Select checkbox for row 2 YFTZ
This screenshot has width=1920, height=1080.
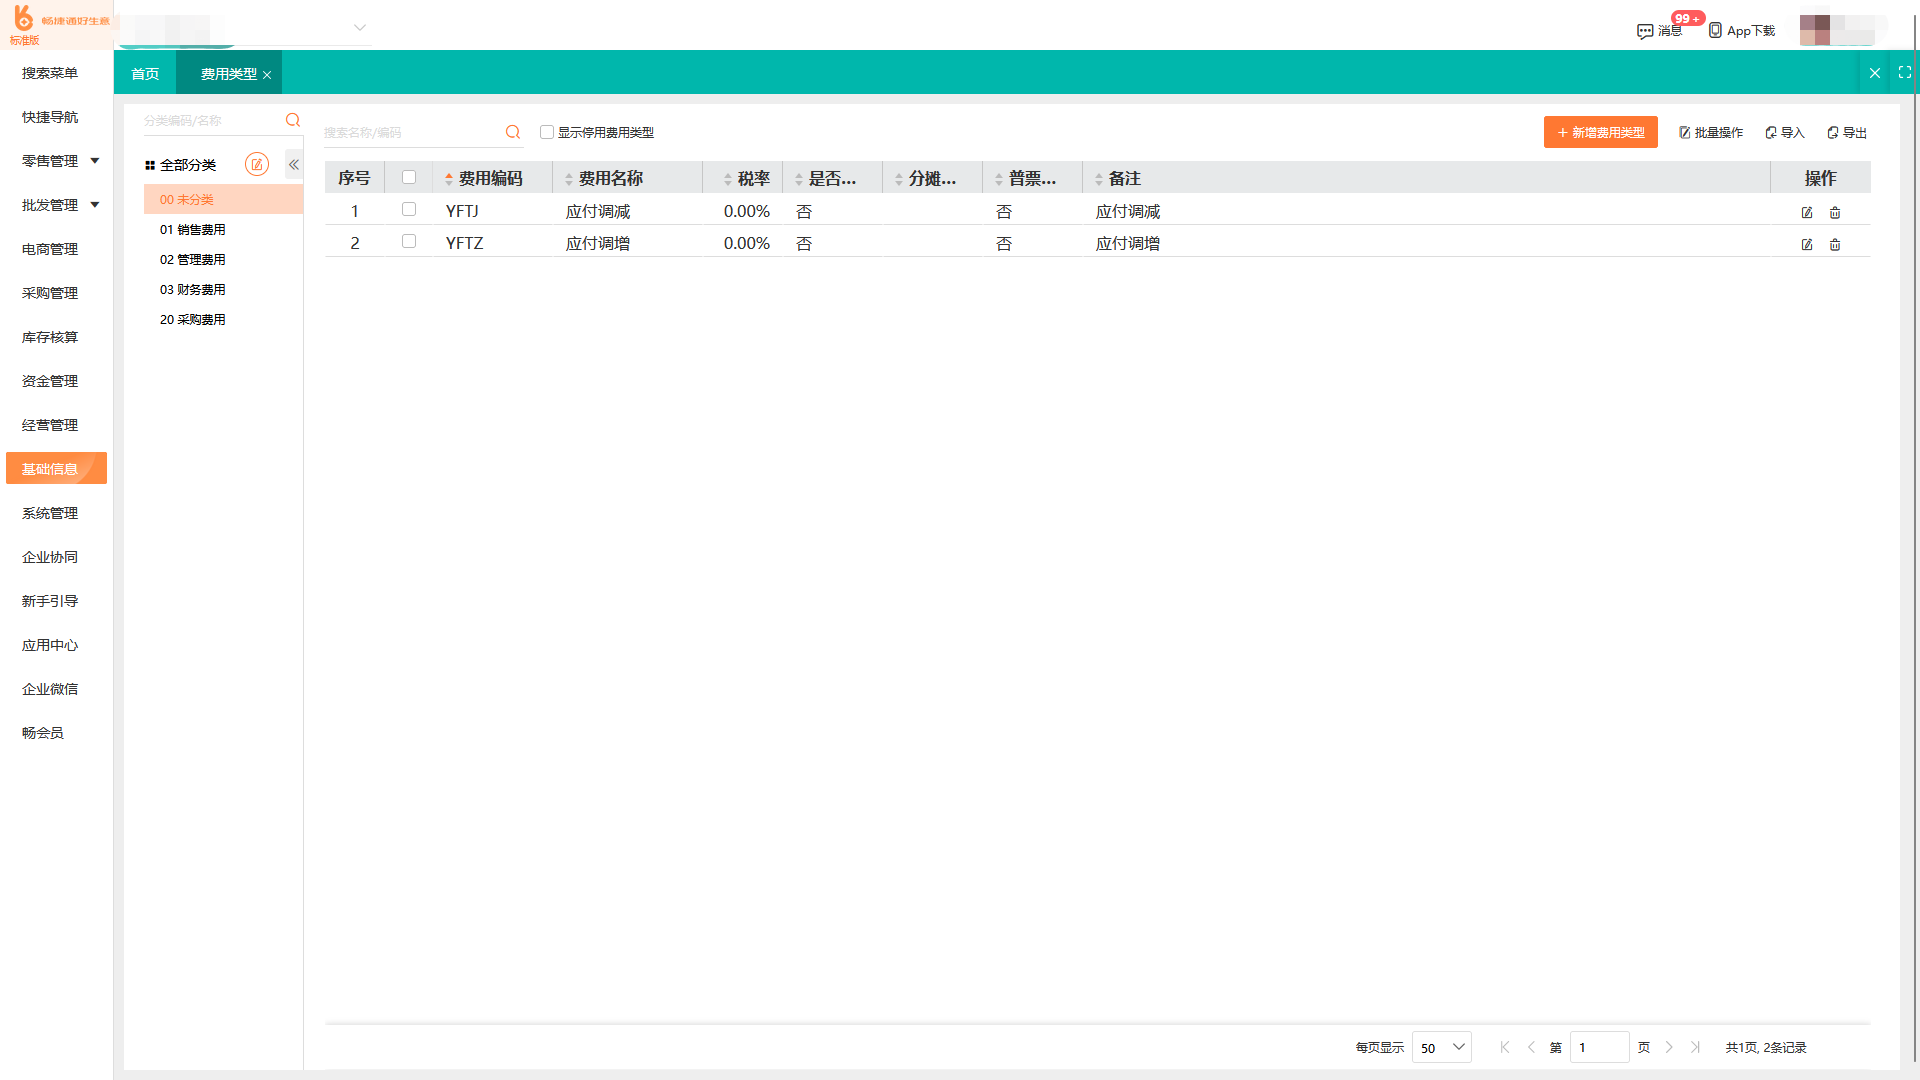[x=409, y=243]
